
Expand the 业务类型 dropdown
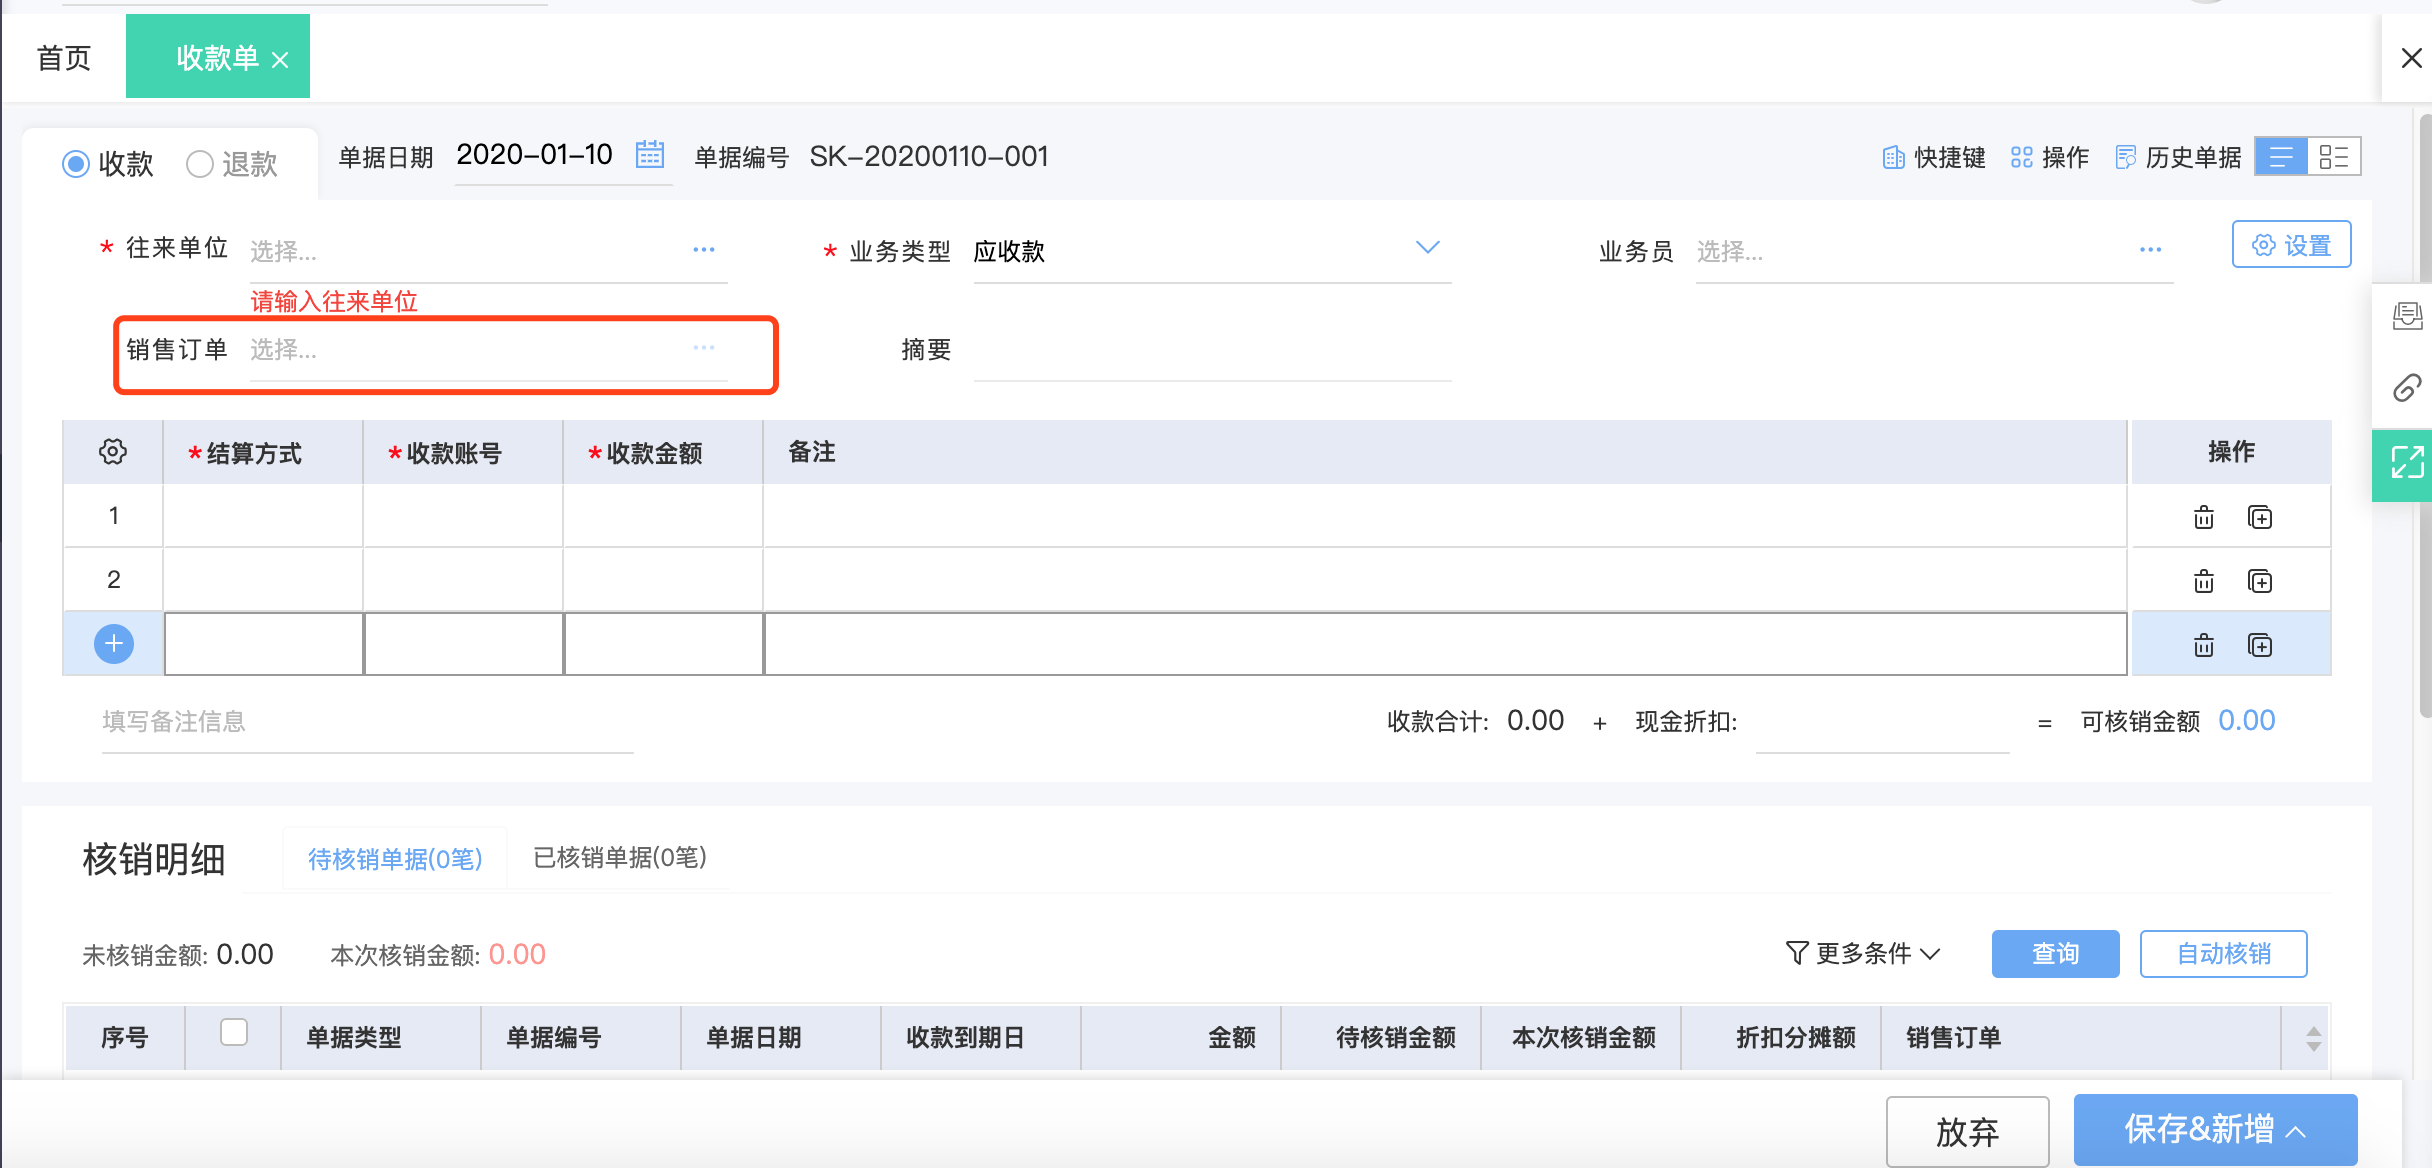1427,248
